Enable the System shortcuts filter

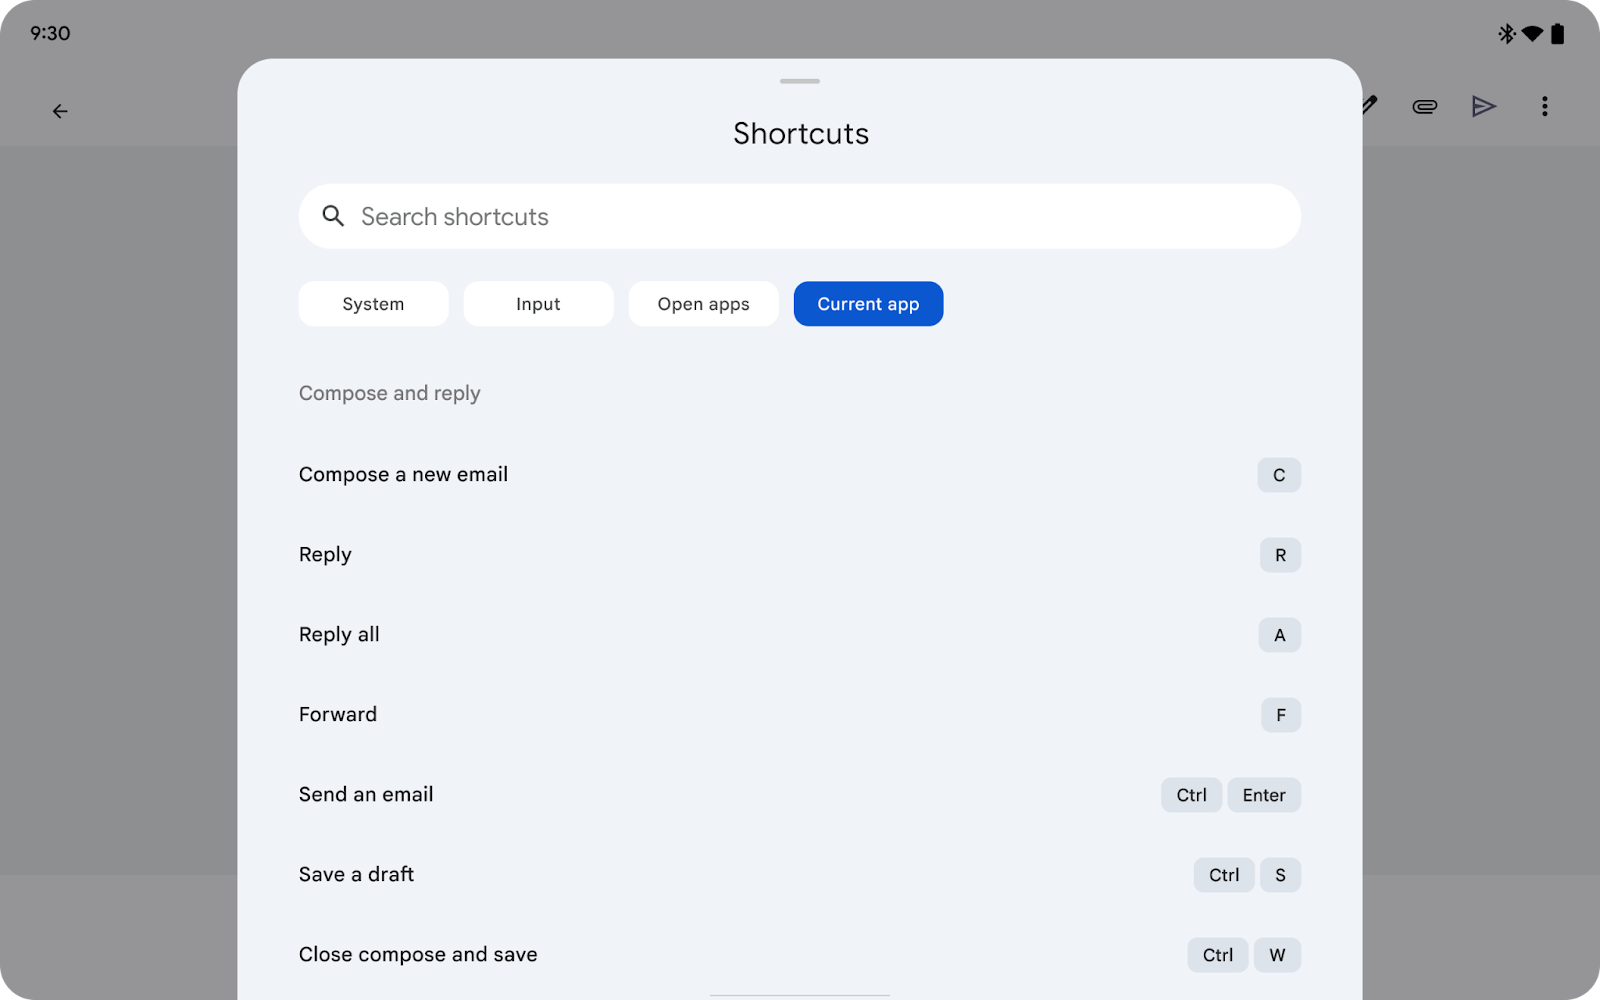click(x=373, y=303)
